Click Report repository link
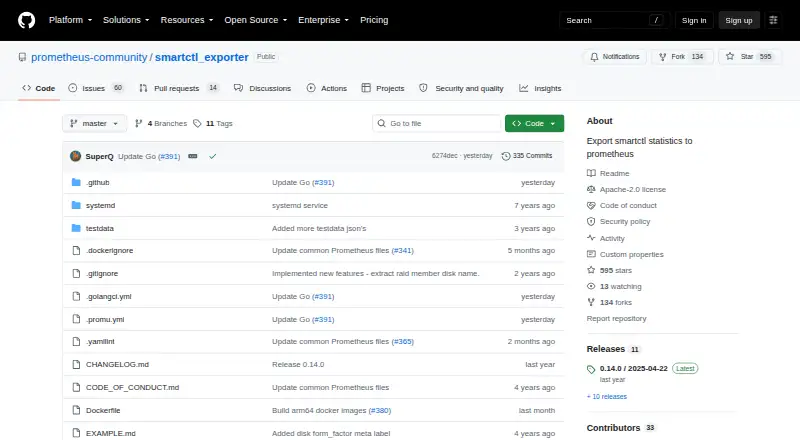Image resolution: width=800 pixels, height=440 pixels. pos(616,318)
